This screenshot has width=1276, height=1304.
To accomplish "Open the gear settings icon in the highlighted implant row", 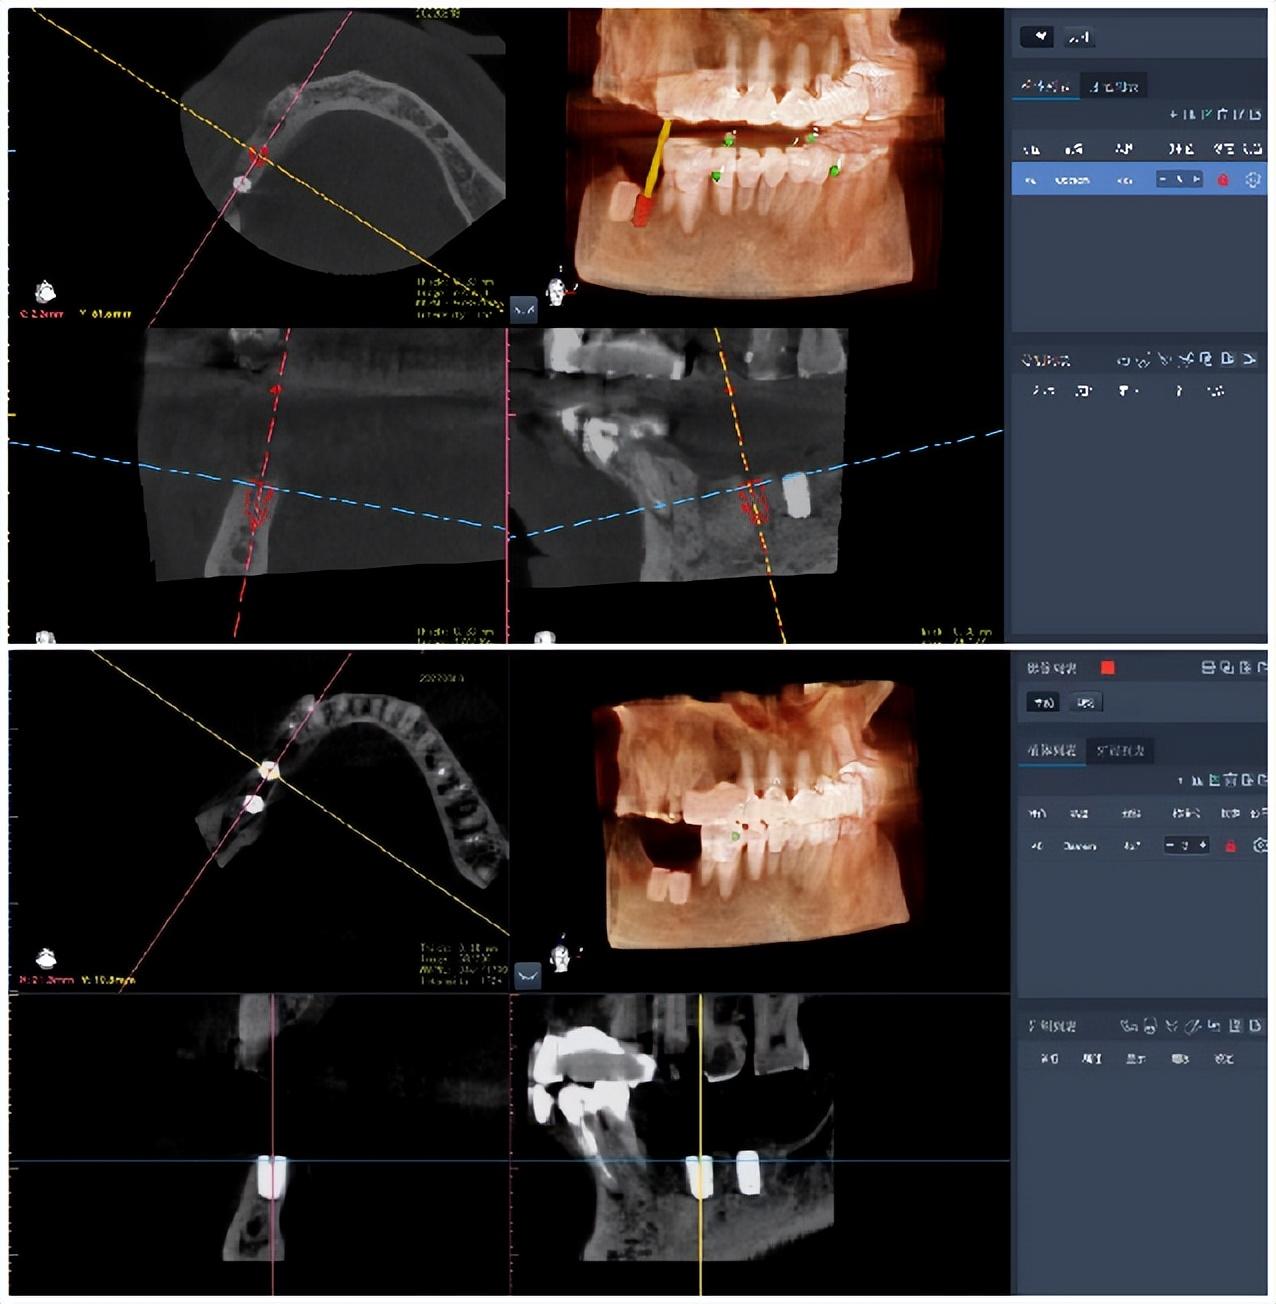I will click(1252, 180).
